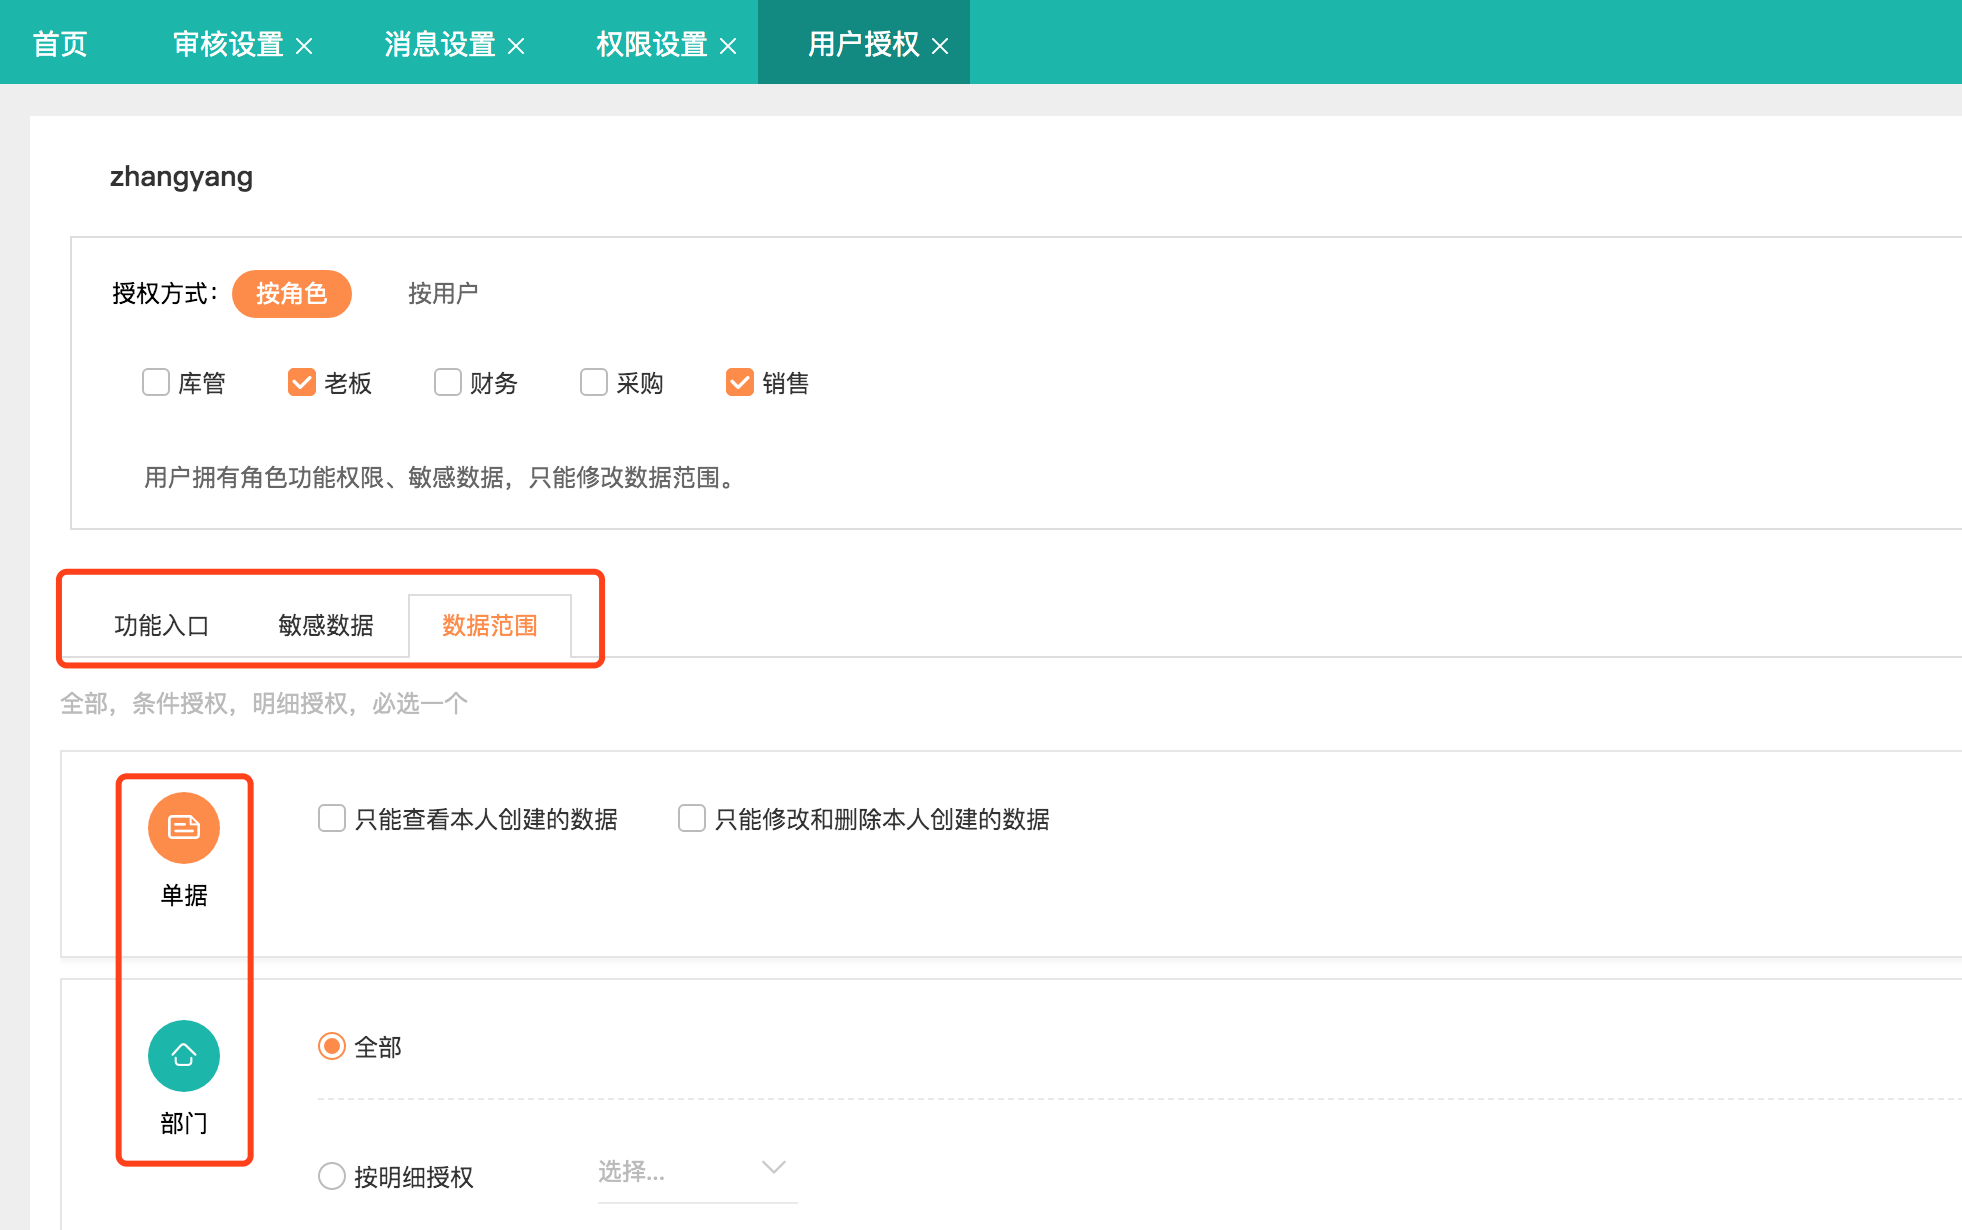The image size is (1962, 1230).
Task: Enable 只能查看本人创建的数据 checkbox
Action: click(329, 816)
